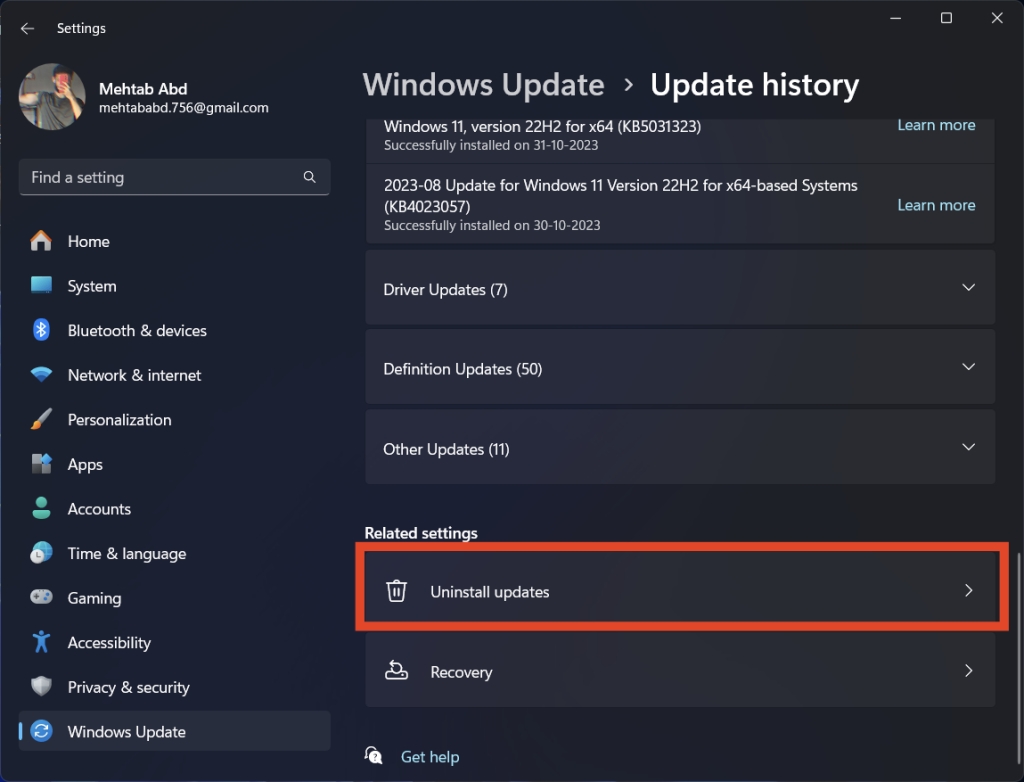Click Learn more for KB5031323

[x=936, y=125]
